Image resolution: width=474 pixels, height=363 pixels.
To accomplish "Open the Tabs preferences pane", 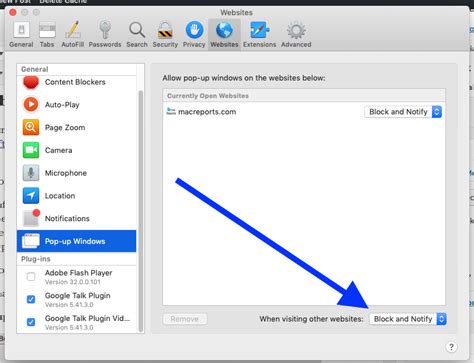I will (47, 35).
